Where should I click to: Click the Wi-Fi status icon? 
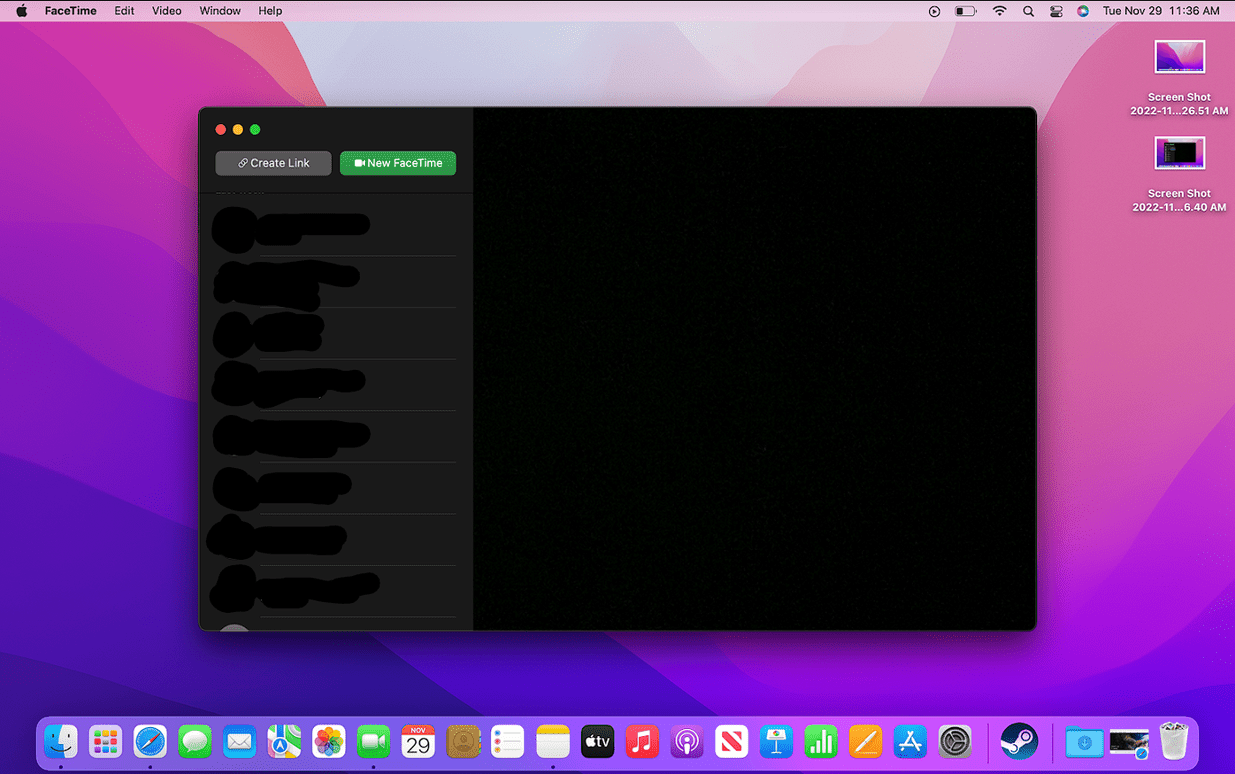(999, 11)
